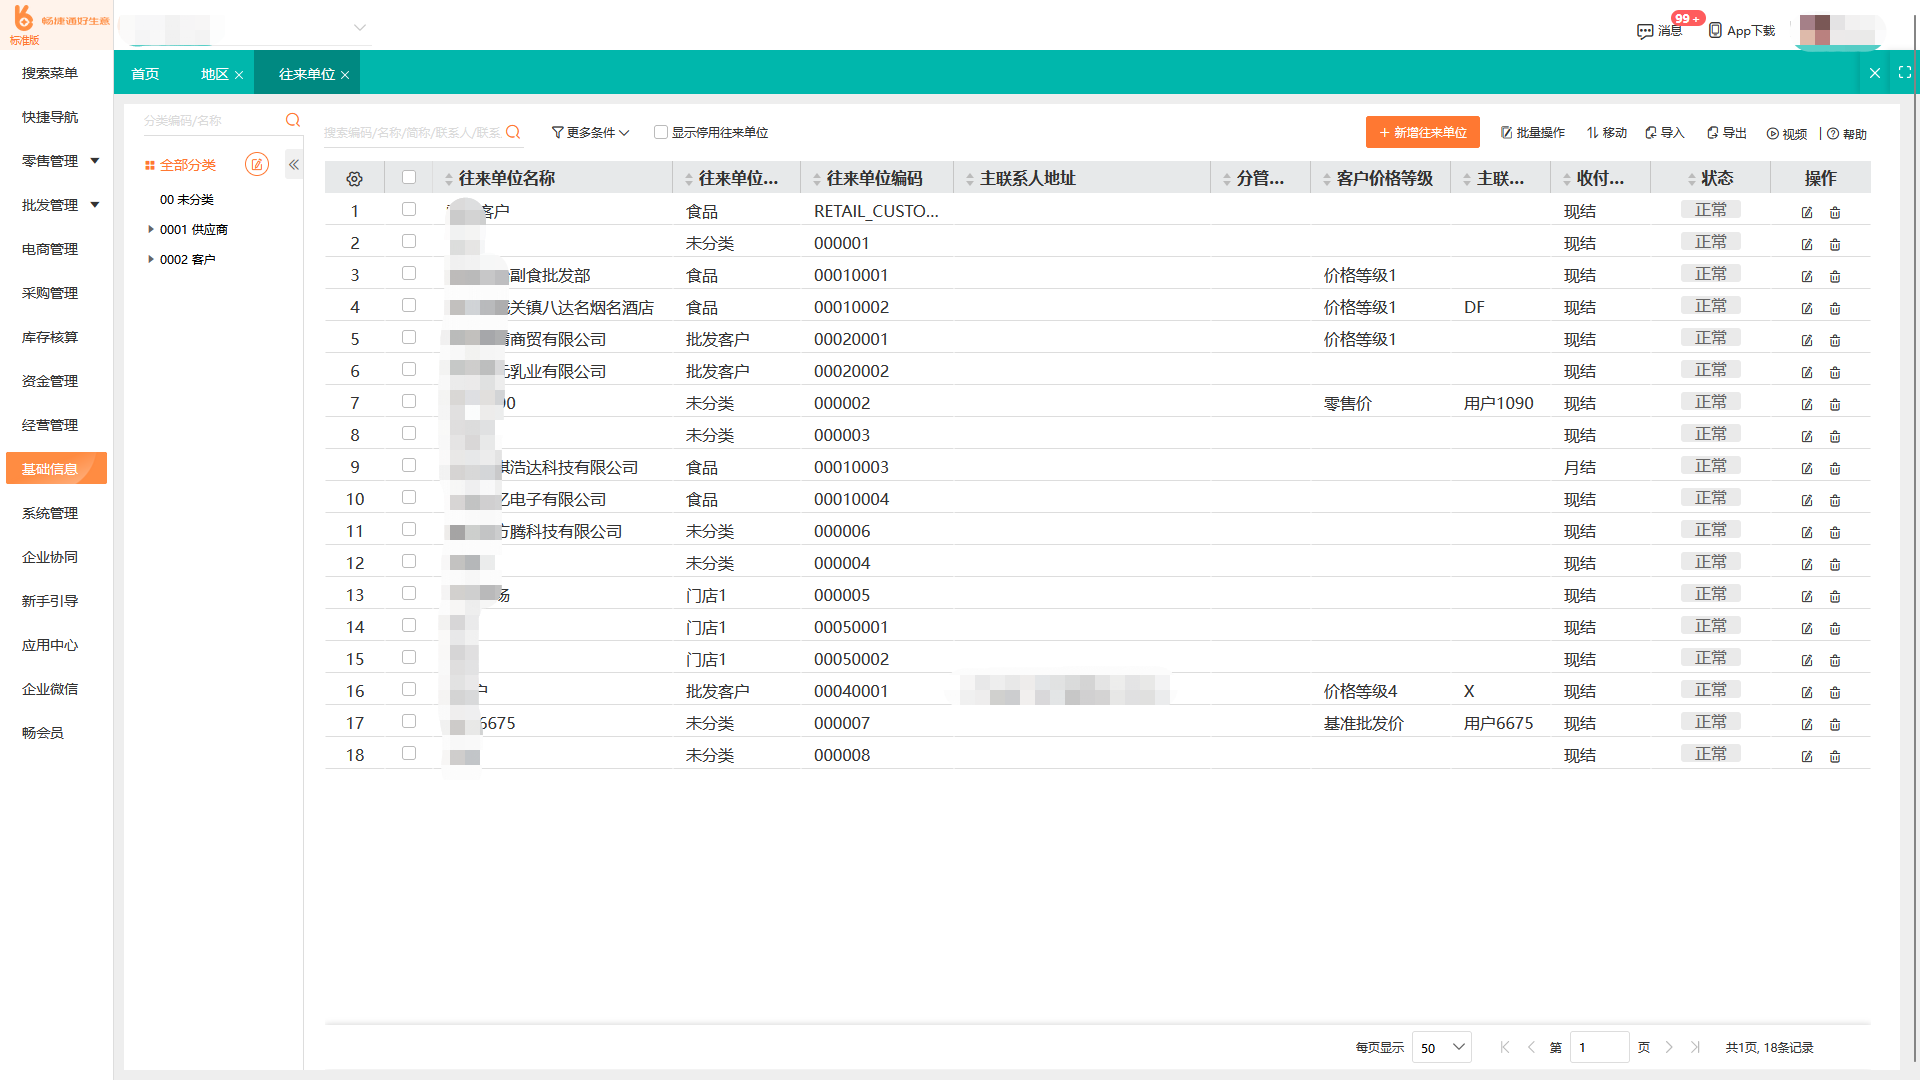Image resolution: width=1920 pixels, height=1080 pixels.
Task: Expand 0001 供应商 tree item
Action: [x=149, y=229]
